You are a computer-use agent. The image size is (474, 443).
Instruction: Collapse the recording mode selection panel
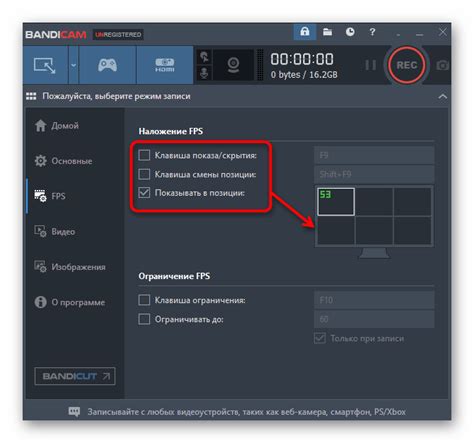click(443, 96)
